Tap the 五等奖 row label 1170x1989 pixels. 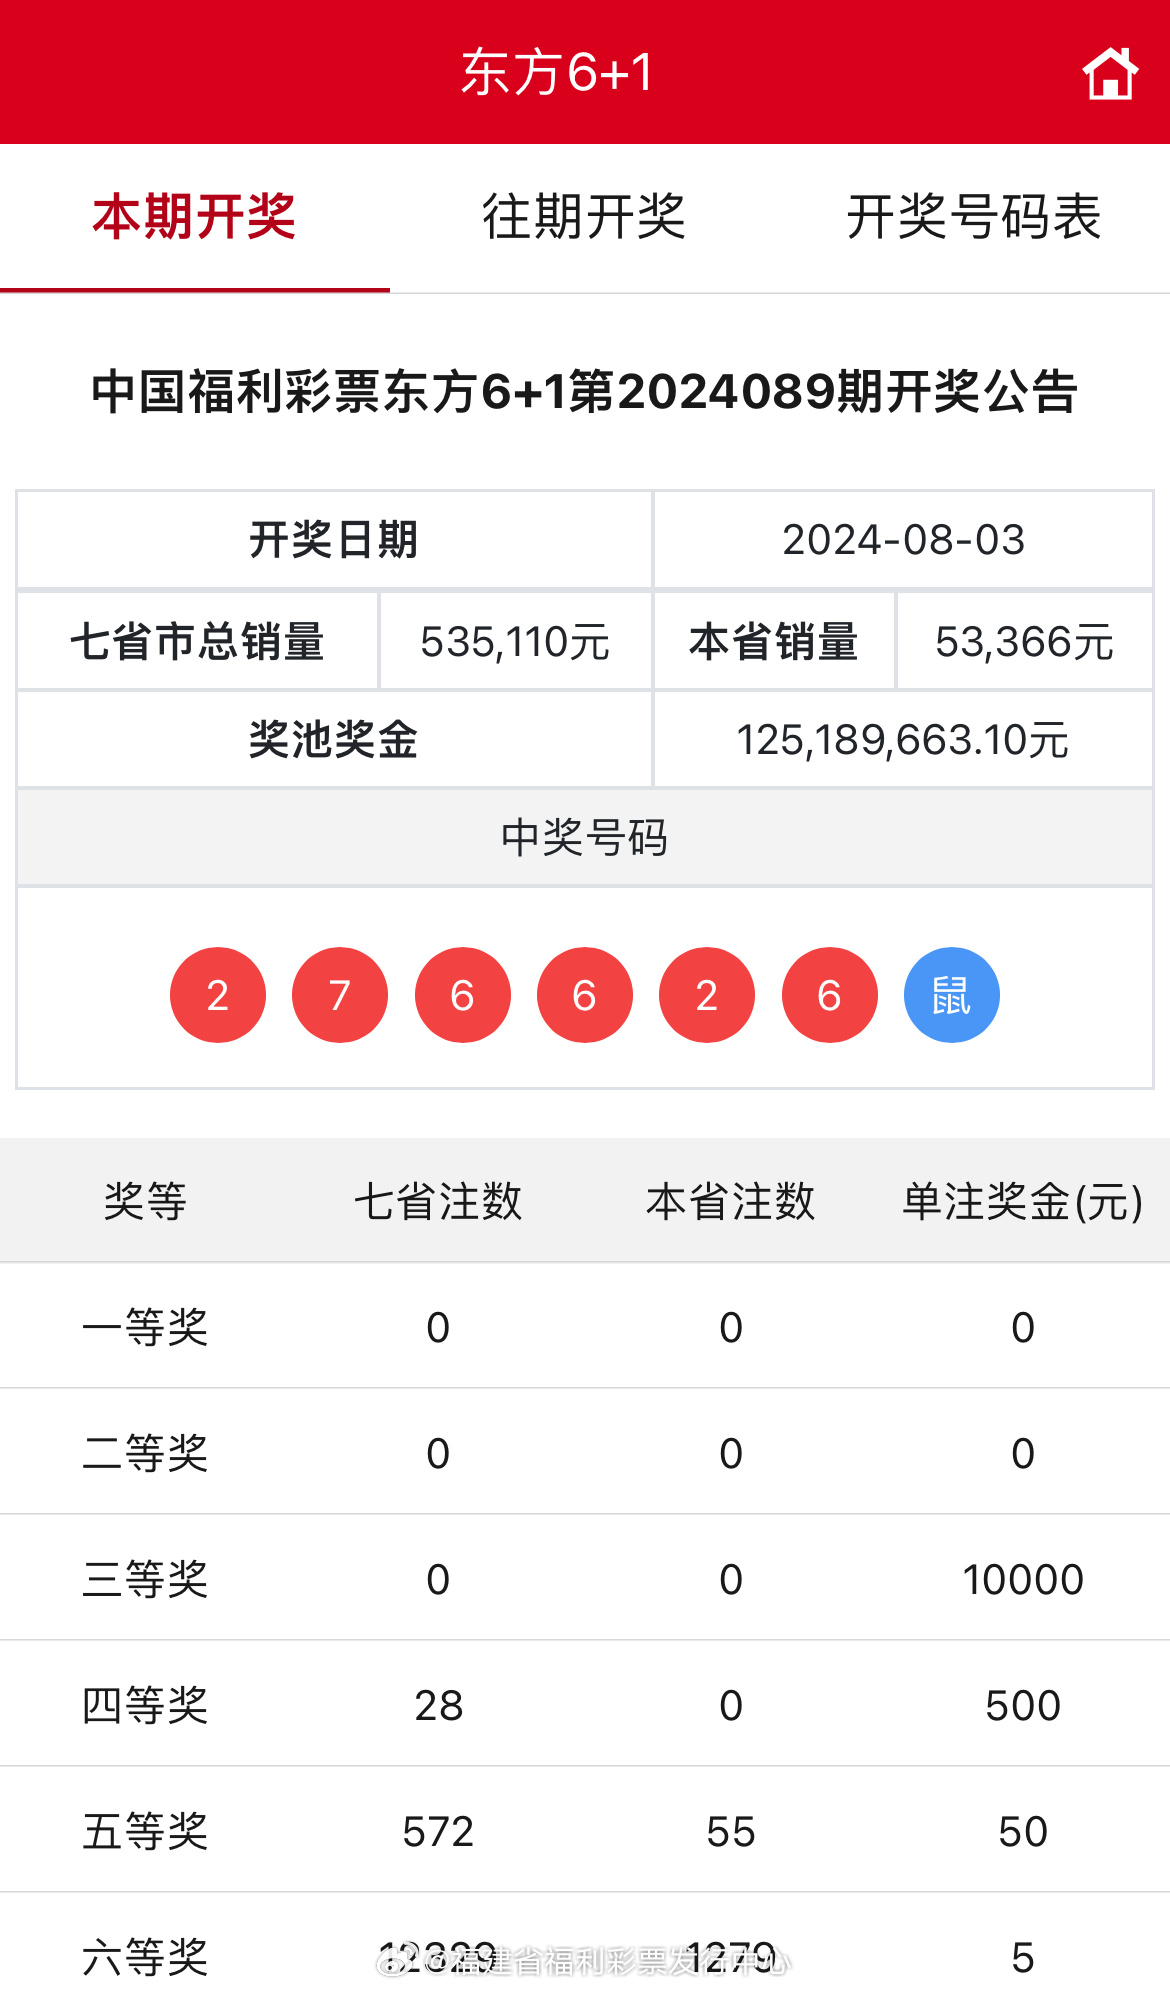pos(145,1832)
